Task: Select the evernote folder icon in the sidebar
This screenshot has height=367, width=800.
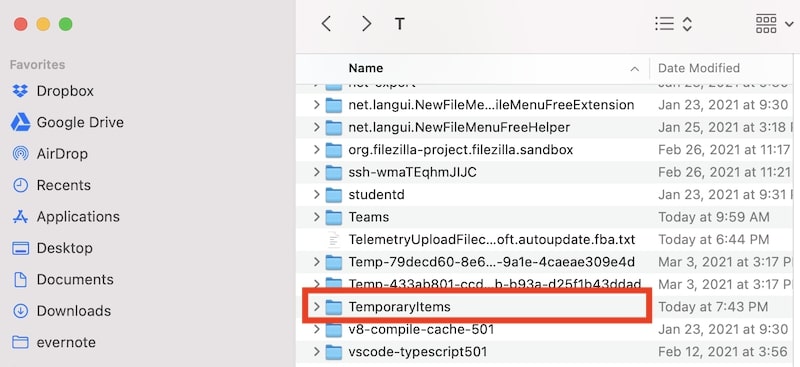Action: pyautogui.click(x=20, y=342)
